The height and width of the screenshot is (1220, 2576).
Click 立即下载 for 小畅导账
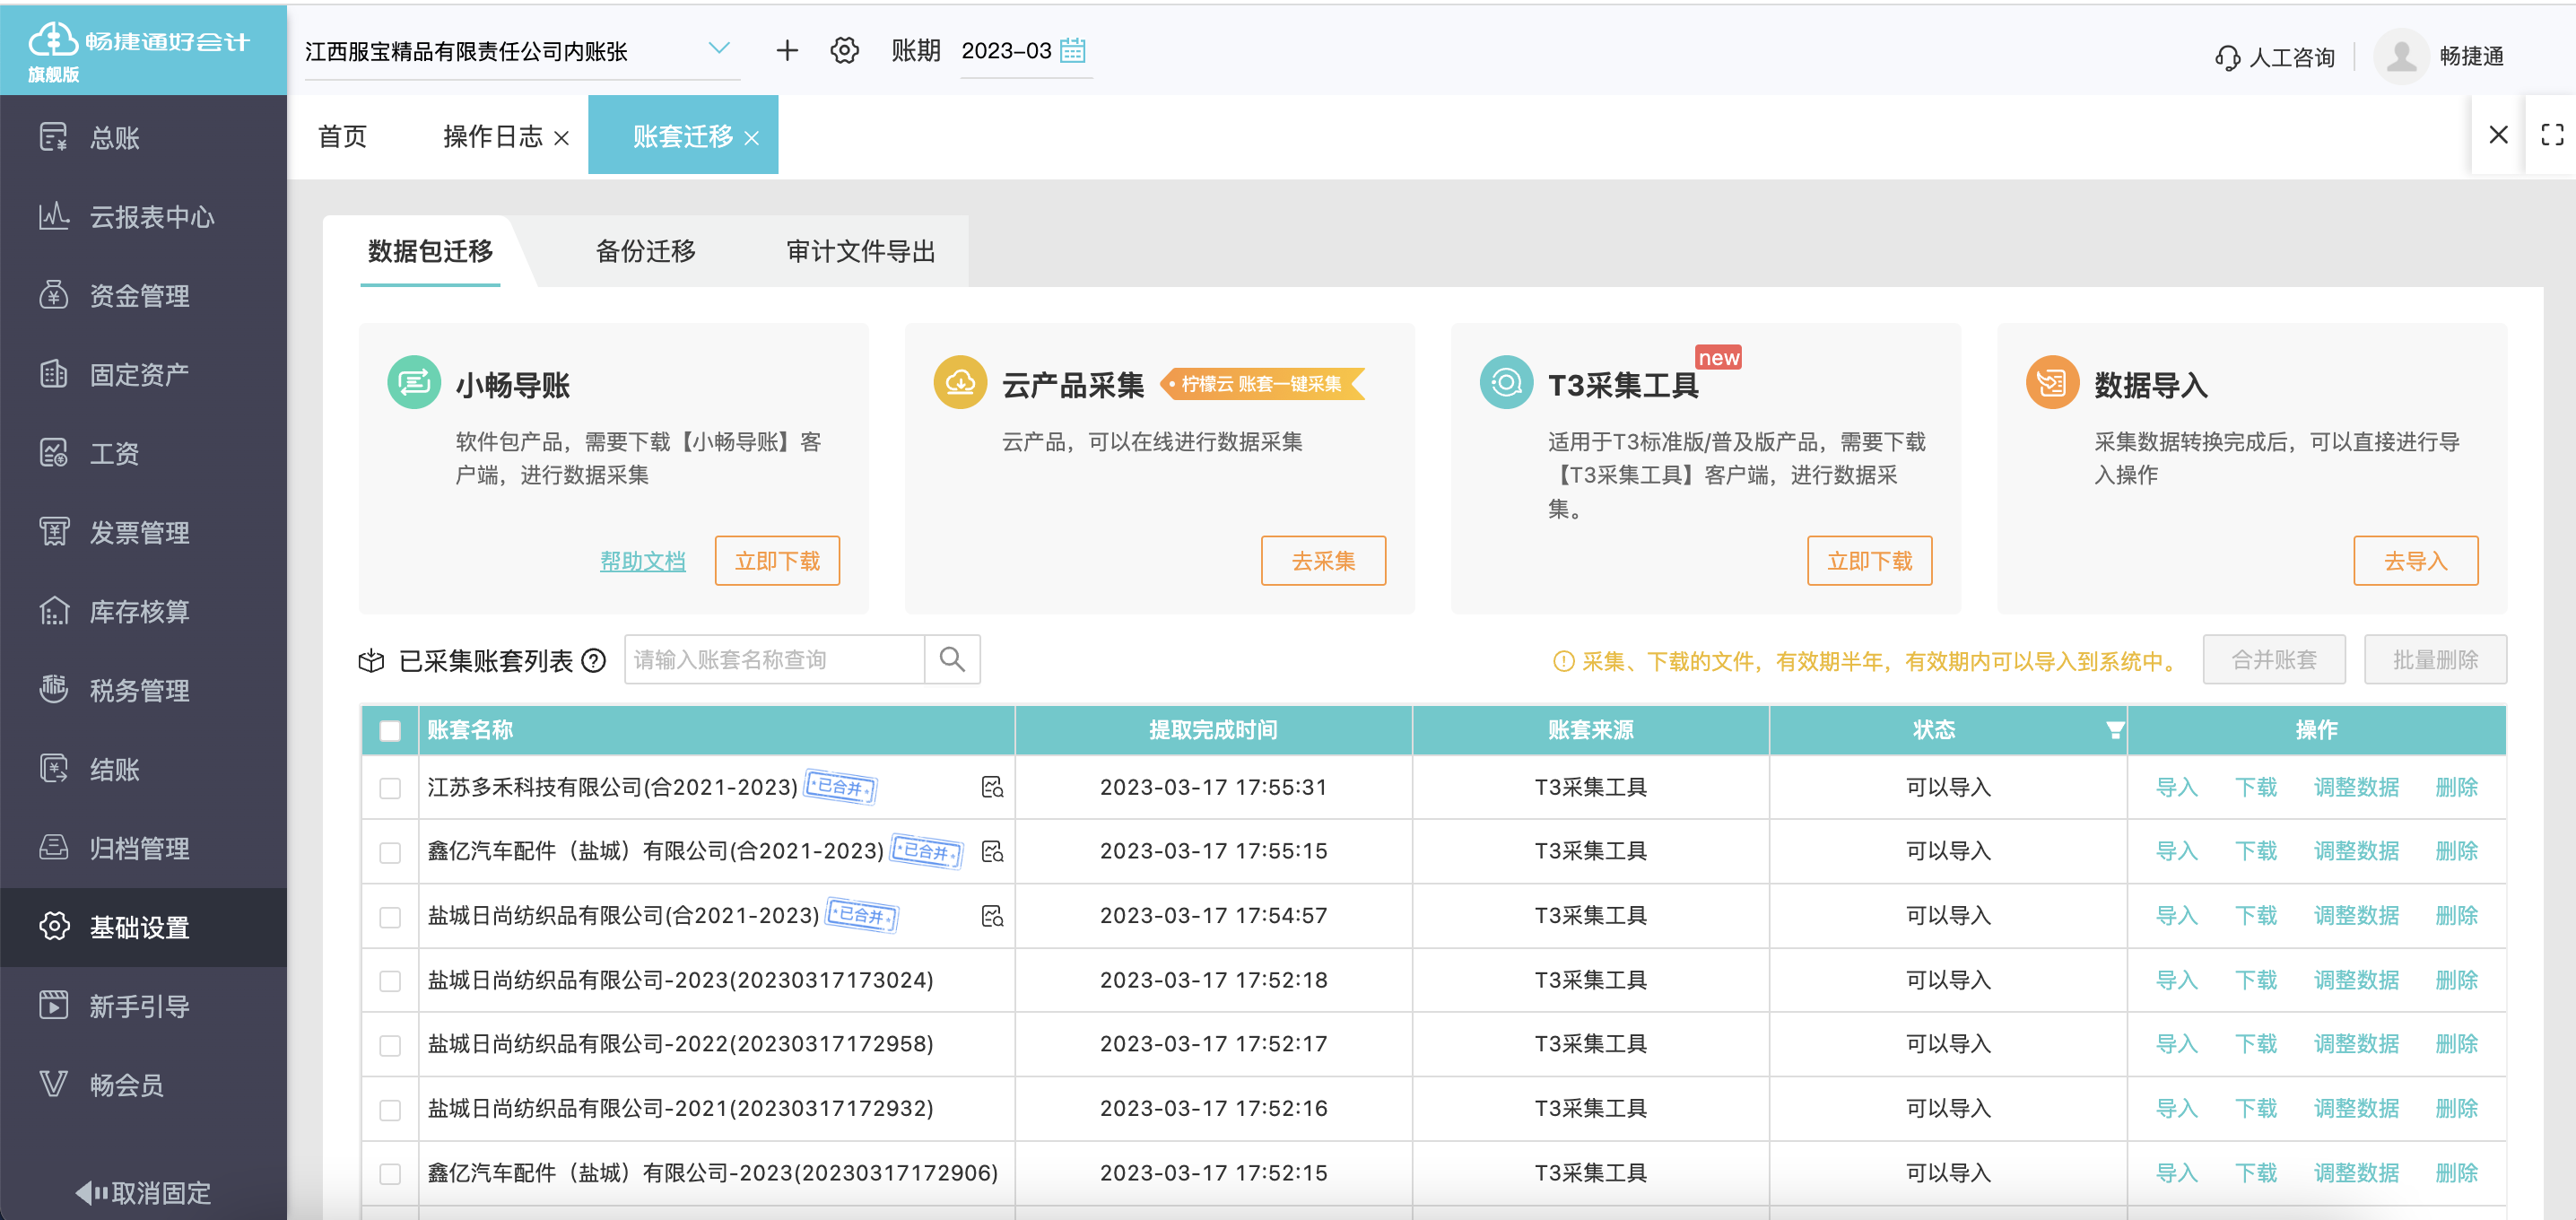777,560
